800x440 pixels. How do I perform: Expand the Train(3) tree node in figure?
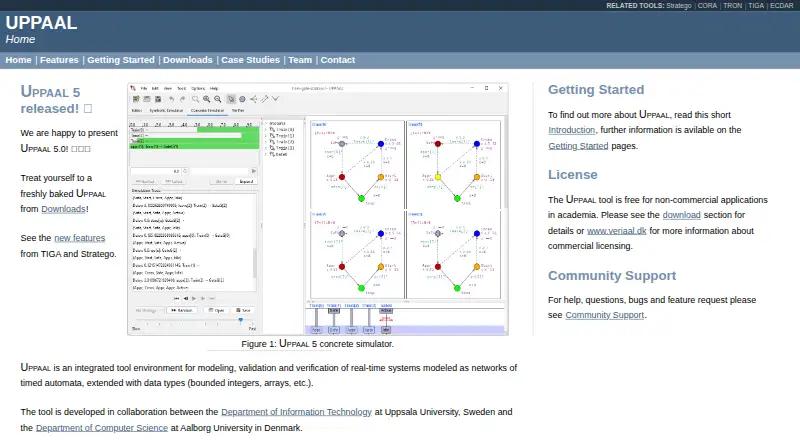click(266, 148)
